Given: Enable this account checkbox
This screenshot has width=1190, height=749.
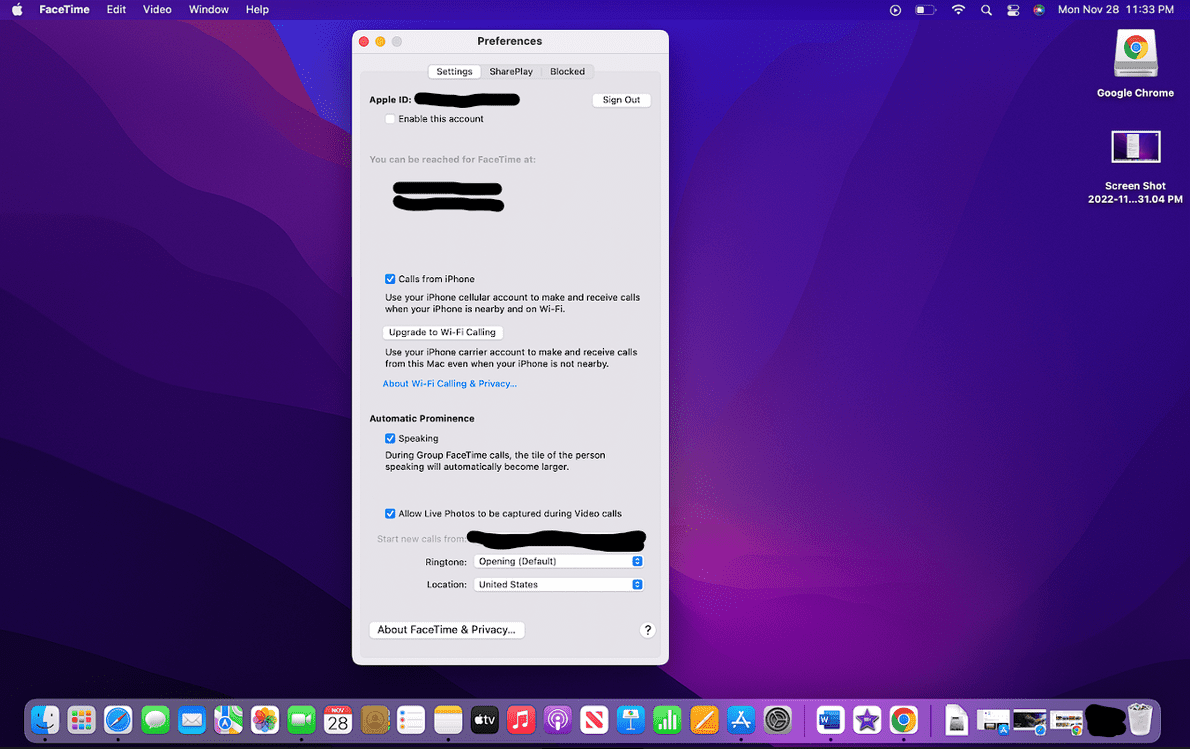Looking at the screenshot, I should pyautogui.click(x=390, y=119).
